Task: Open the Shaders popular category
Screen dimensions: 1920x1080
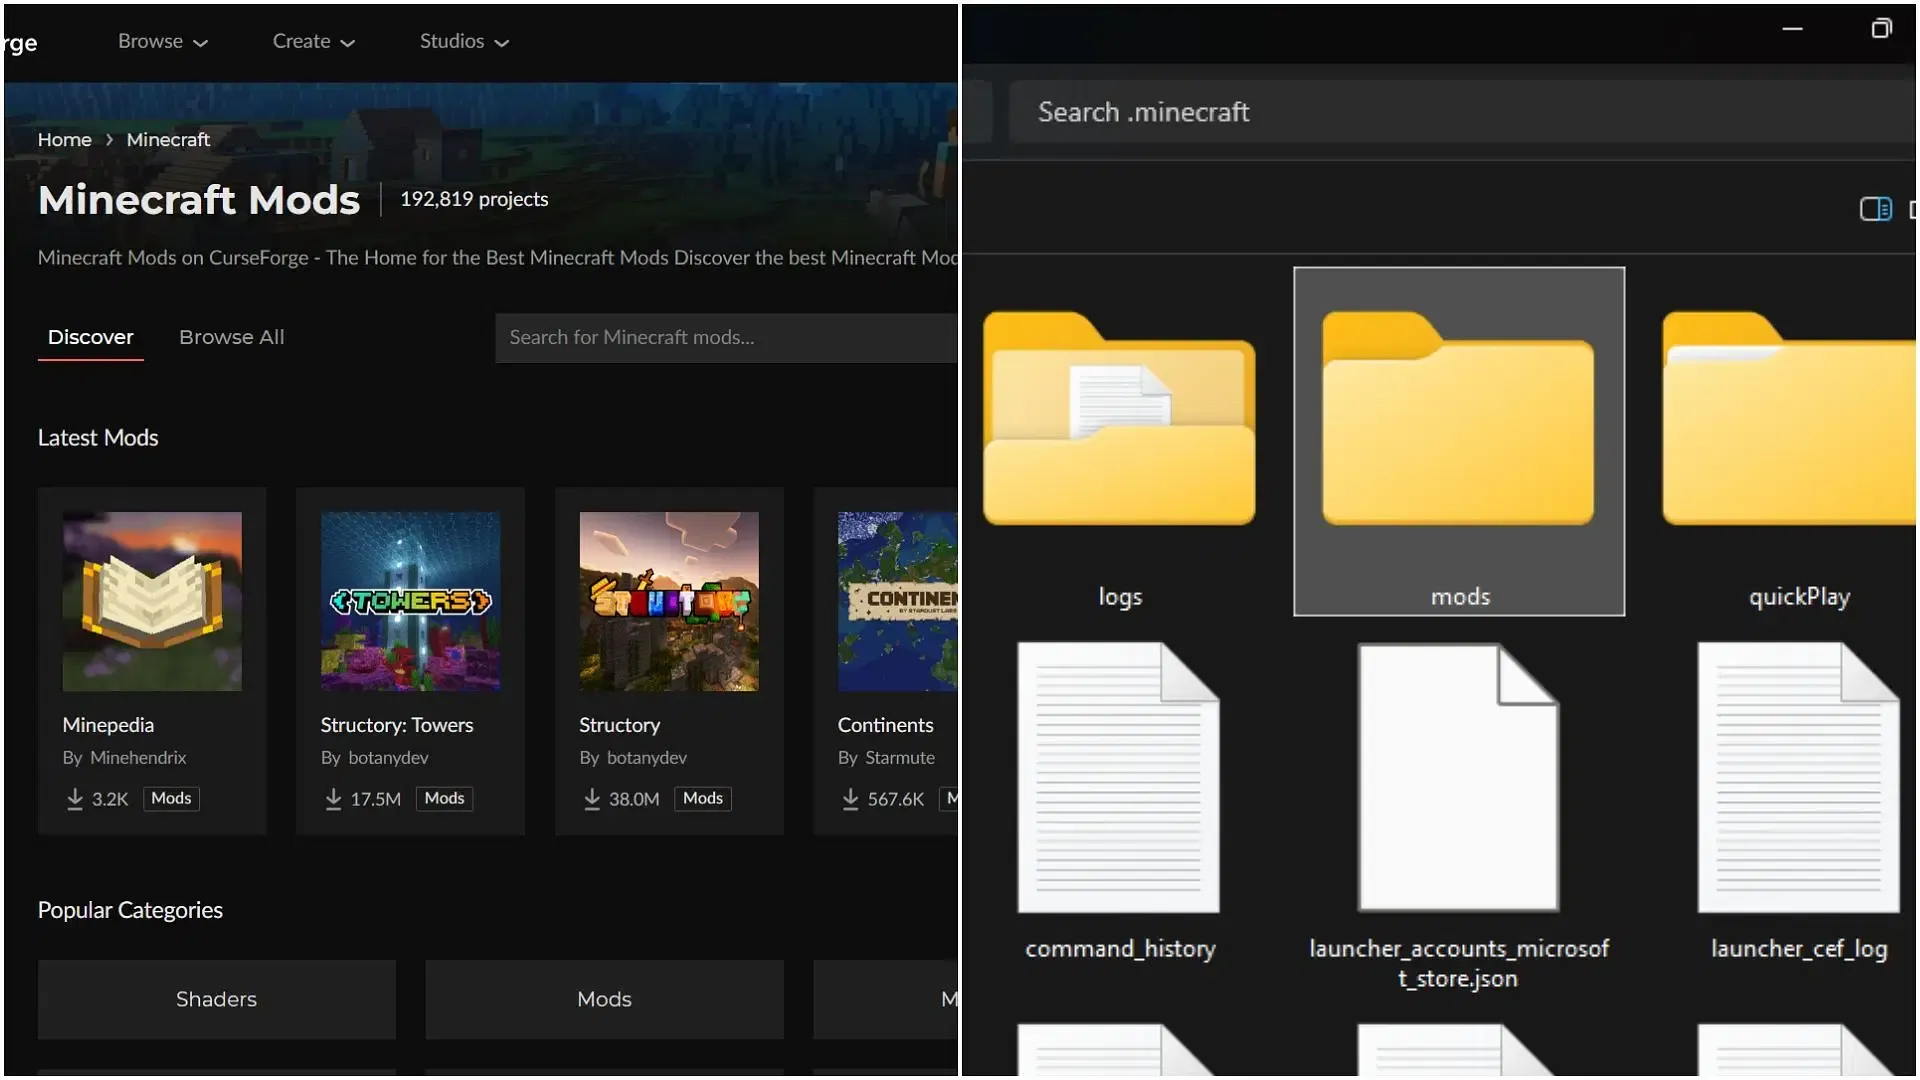Action: [216, 999]
